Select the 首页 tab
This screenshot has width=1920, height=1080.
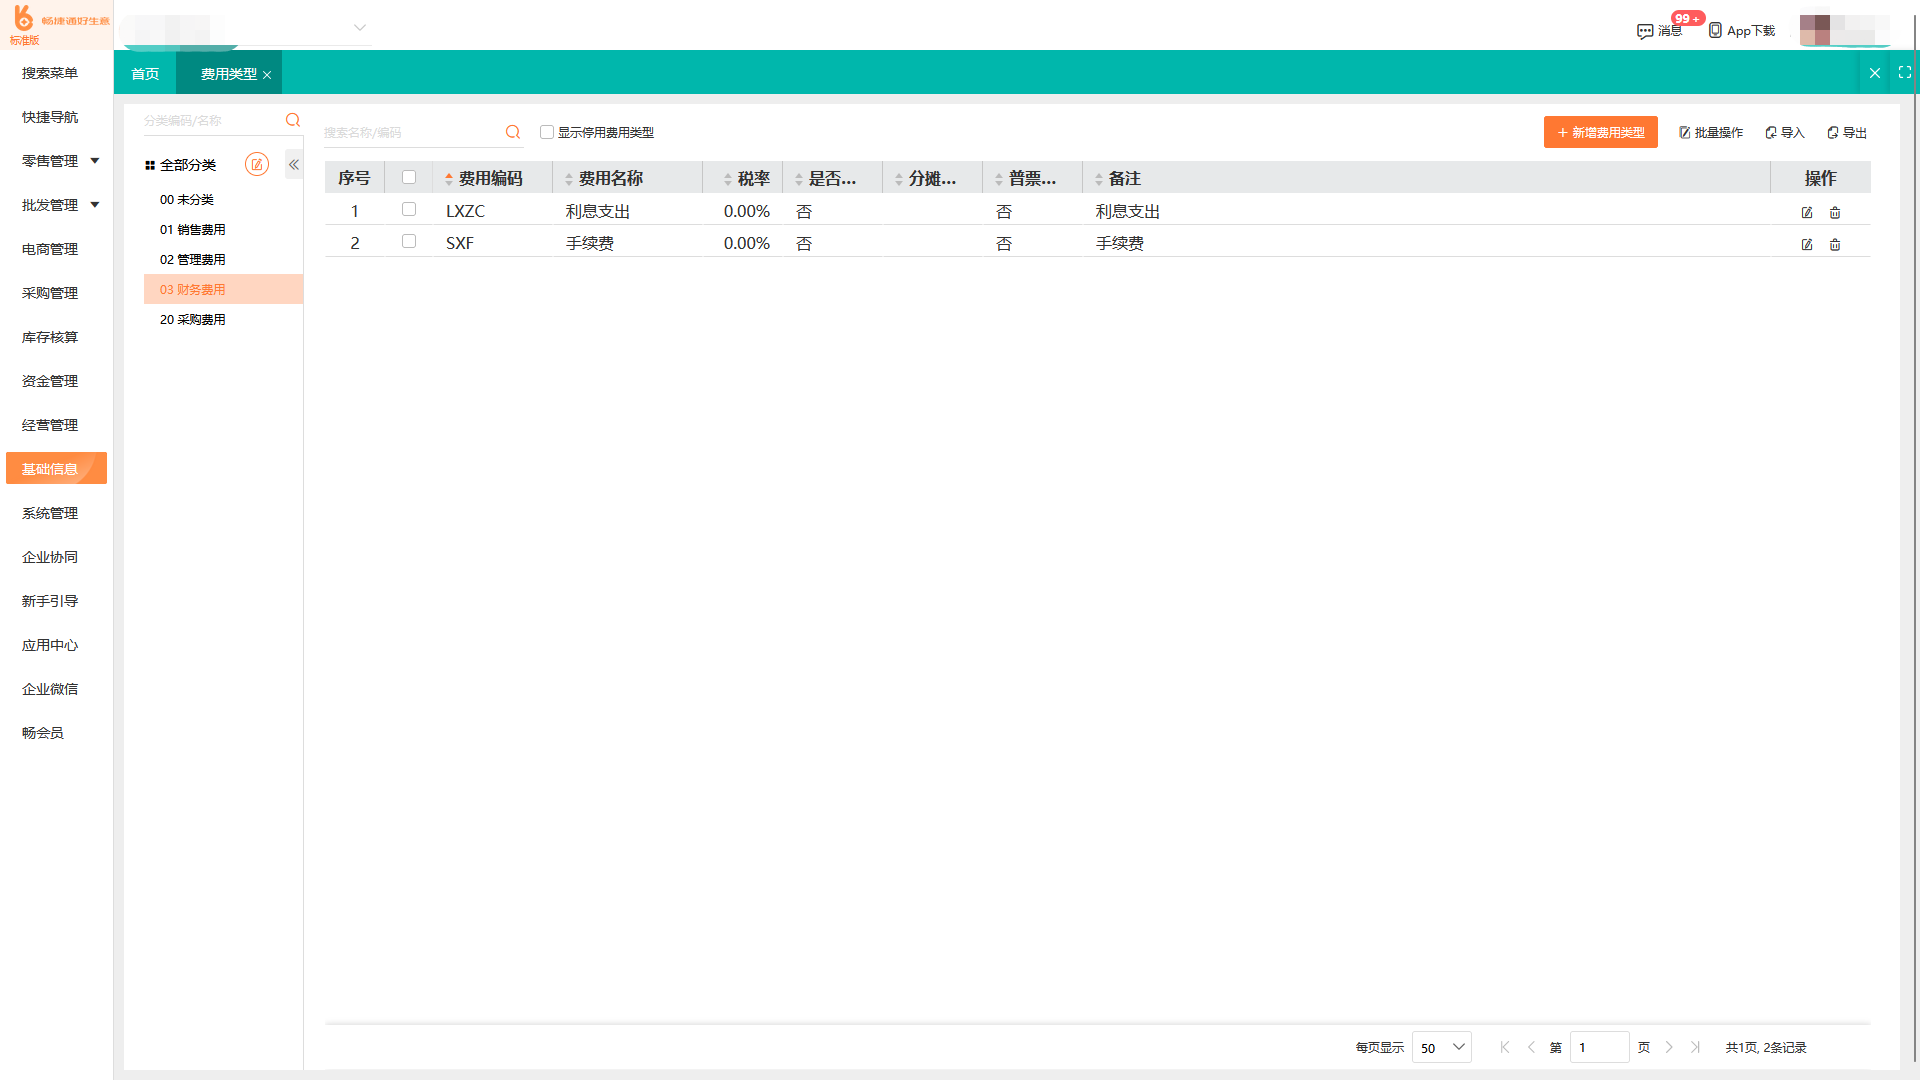point(145,74)
